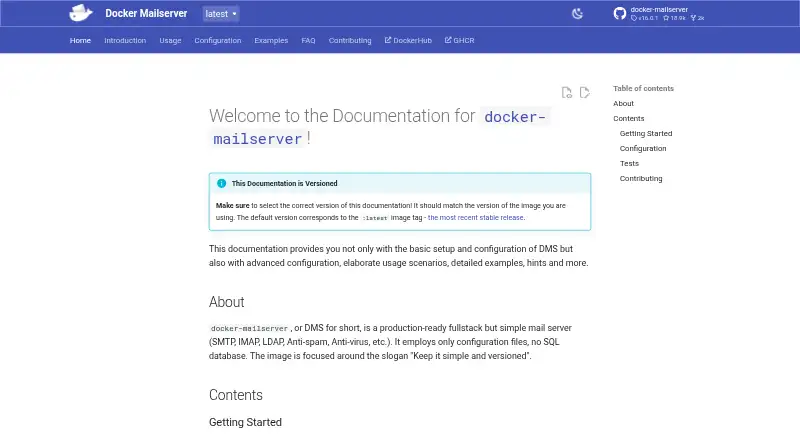Click the view source page icon
The image size is (800, 440).
(566, 92)
